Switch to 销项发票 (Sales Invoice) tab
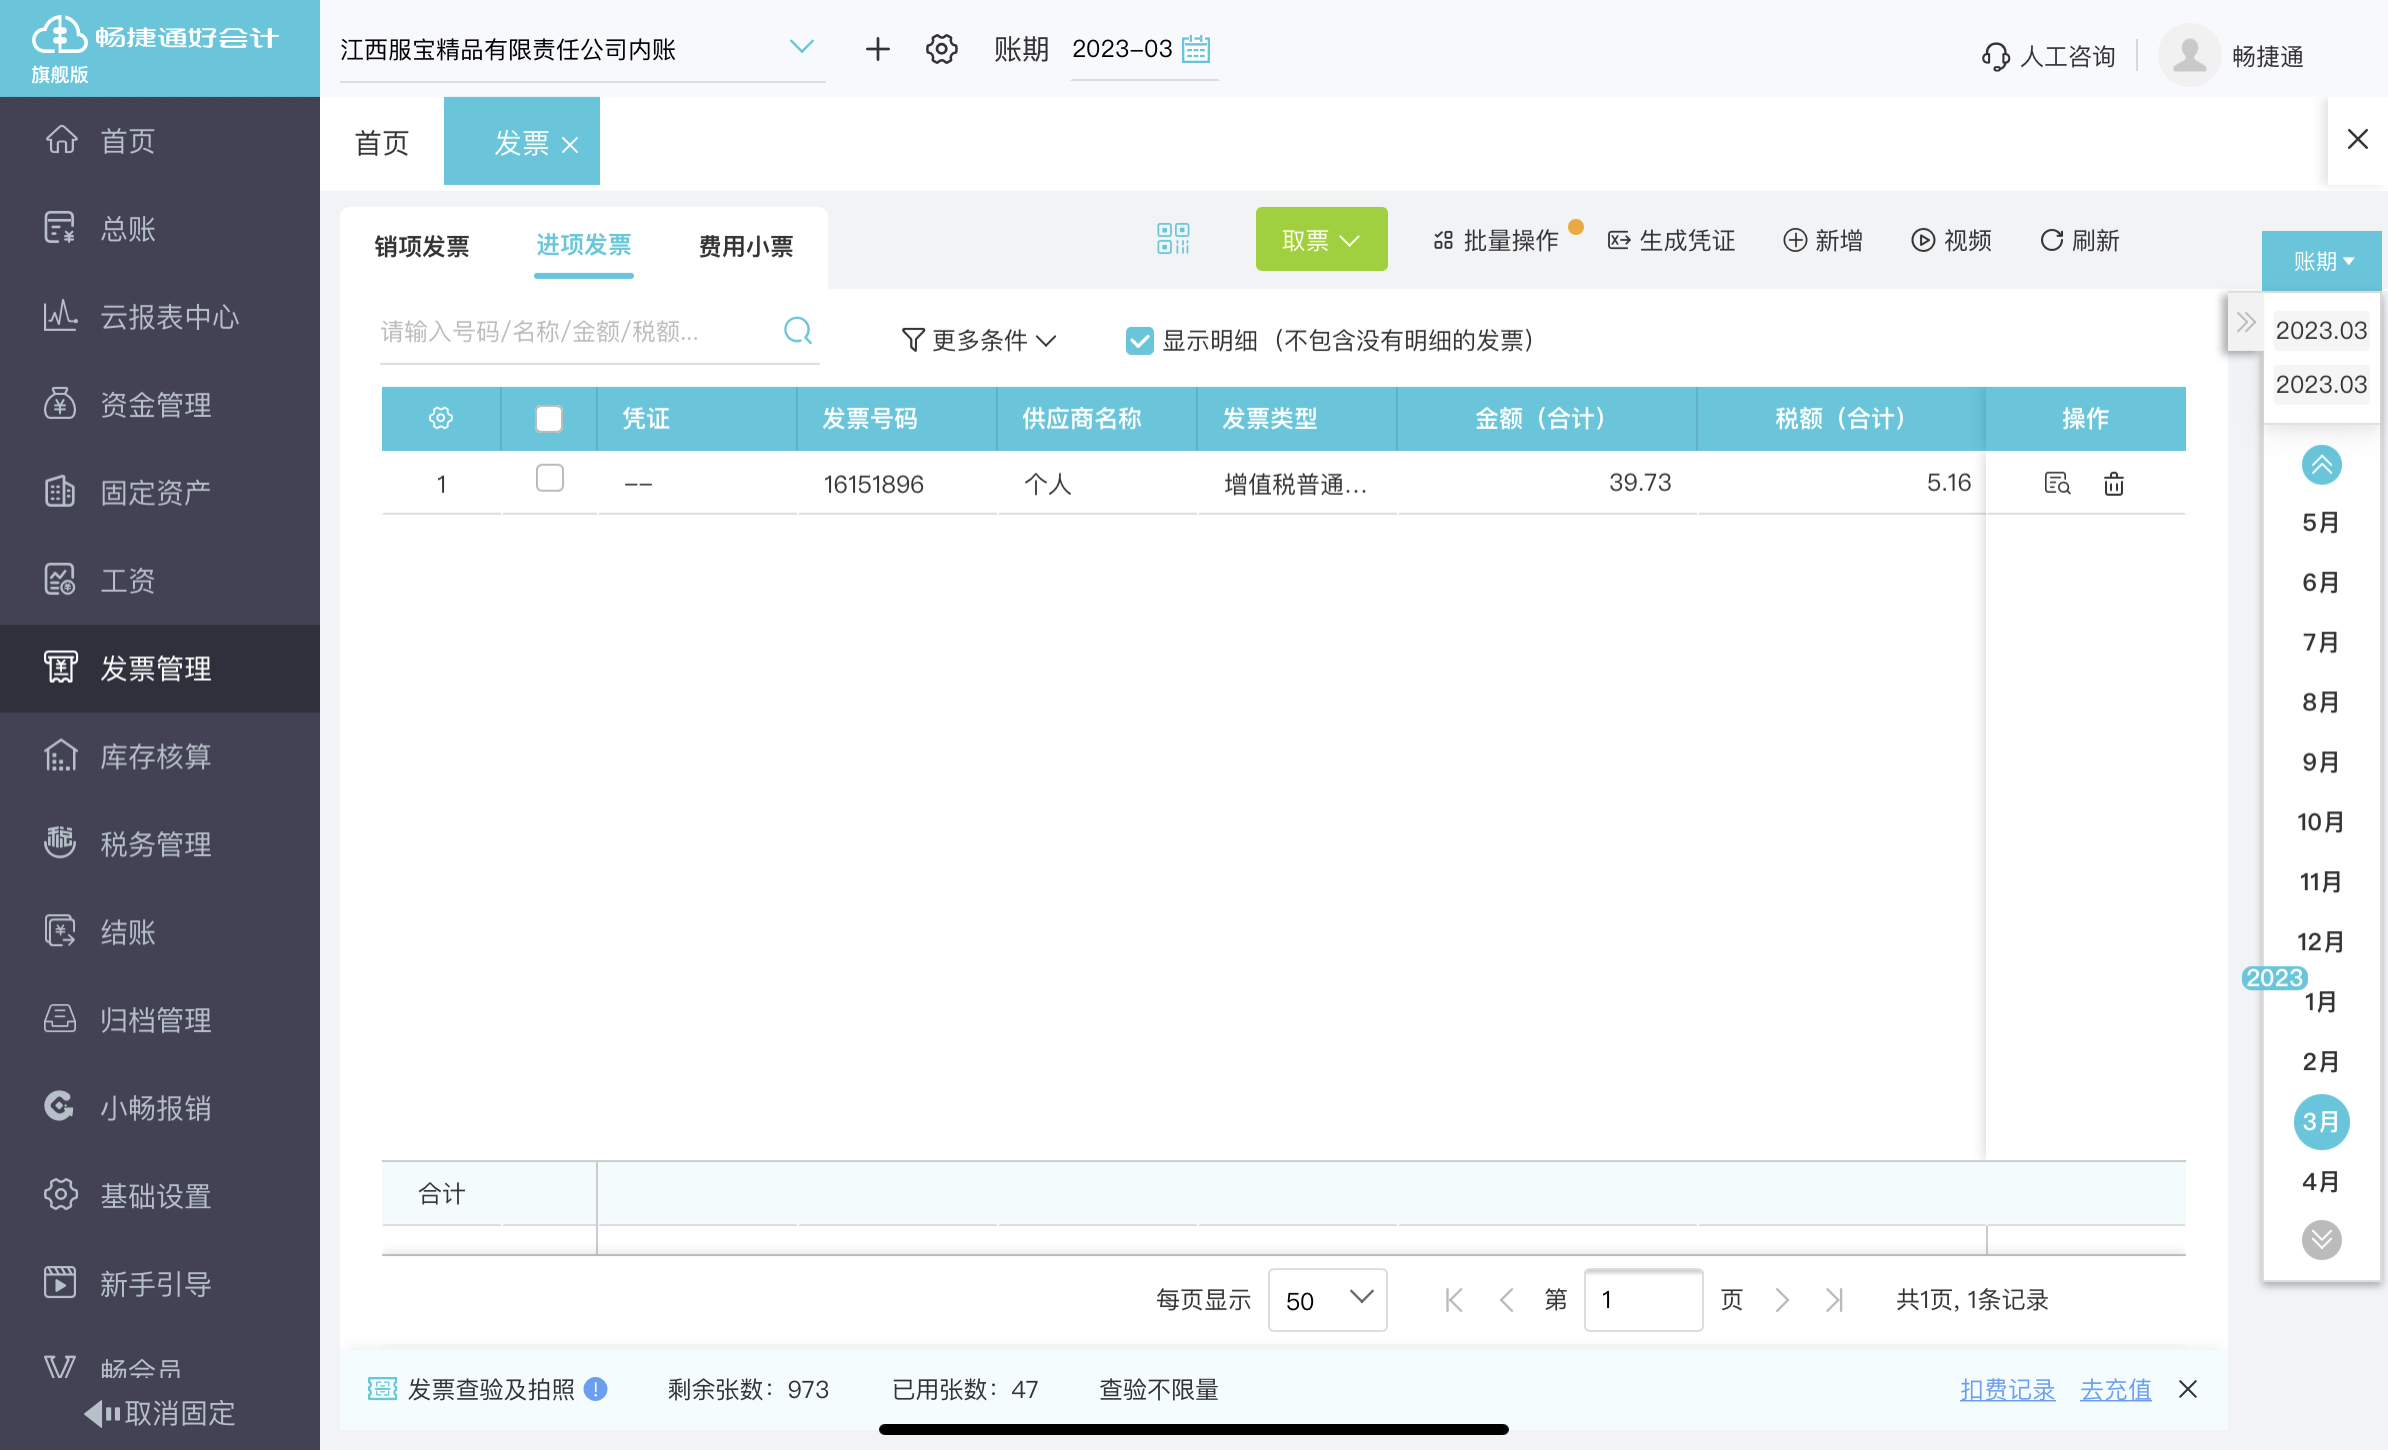Image resolution: width=2388 pixels, height=1450 pixels. coord(426,244)
